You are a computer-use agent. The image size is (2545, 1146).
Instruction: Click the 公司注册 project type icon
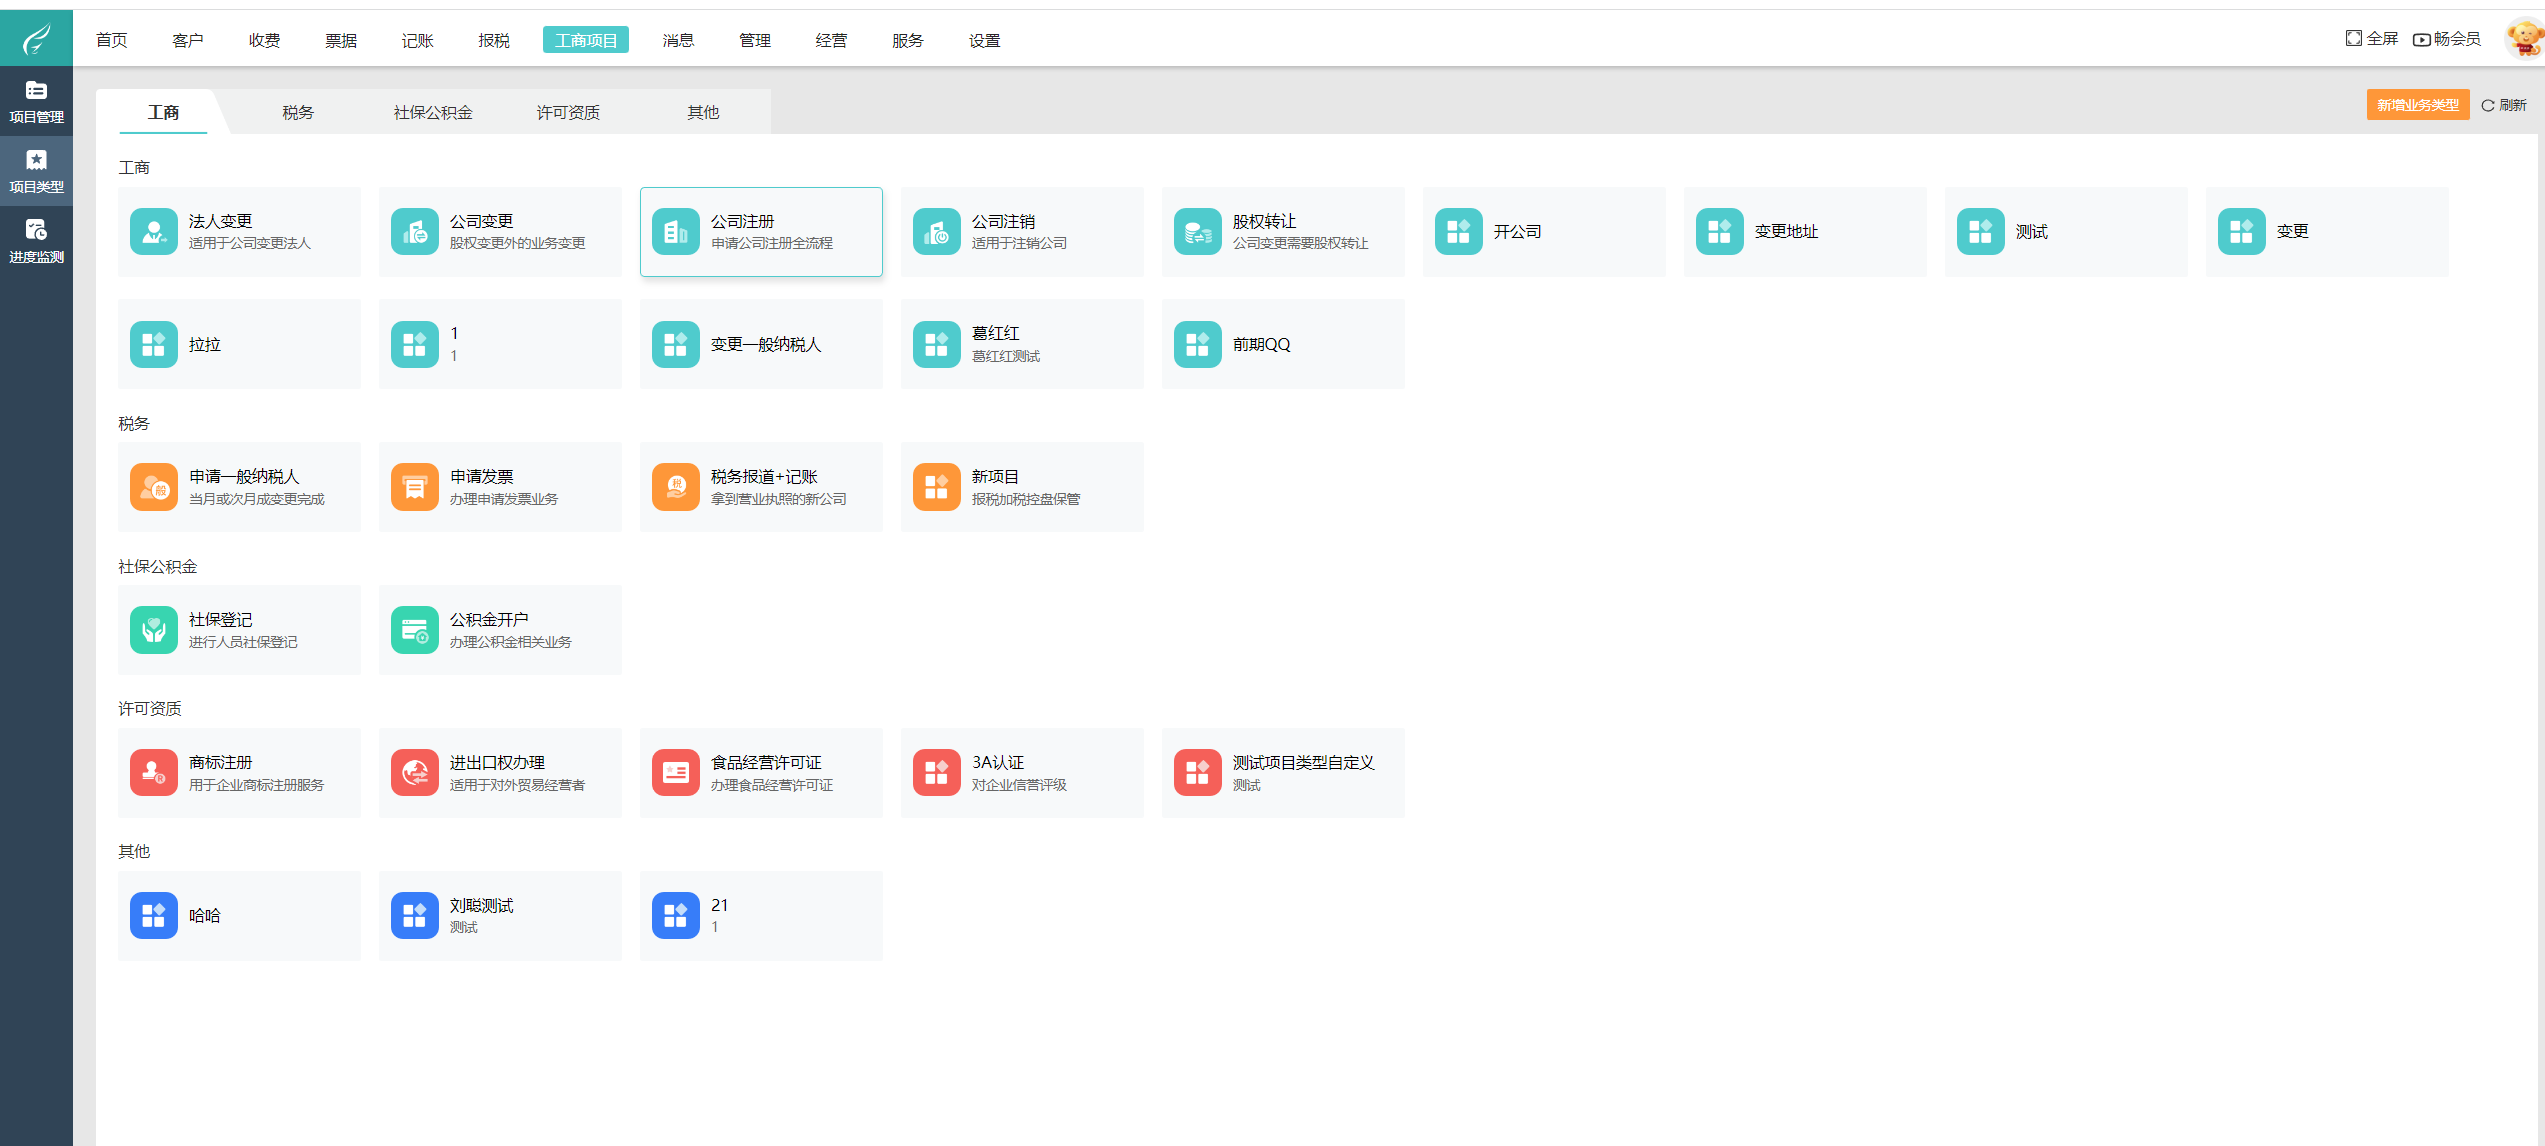coord(674,230)
